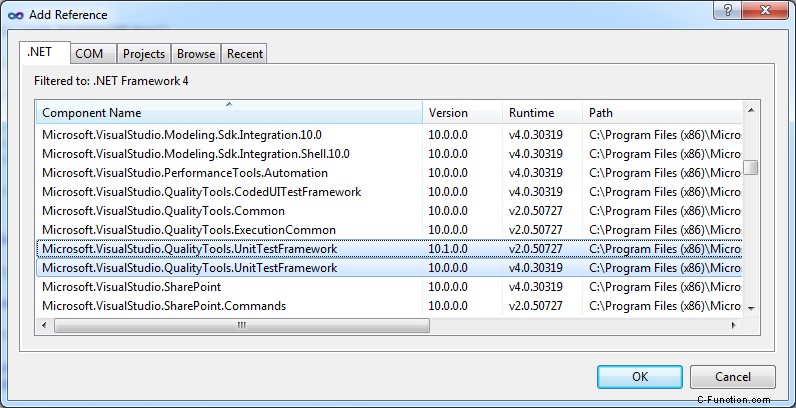Switch to the COM tab
Viewport: 796px width, 408px height.
(x=89, y=54)
